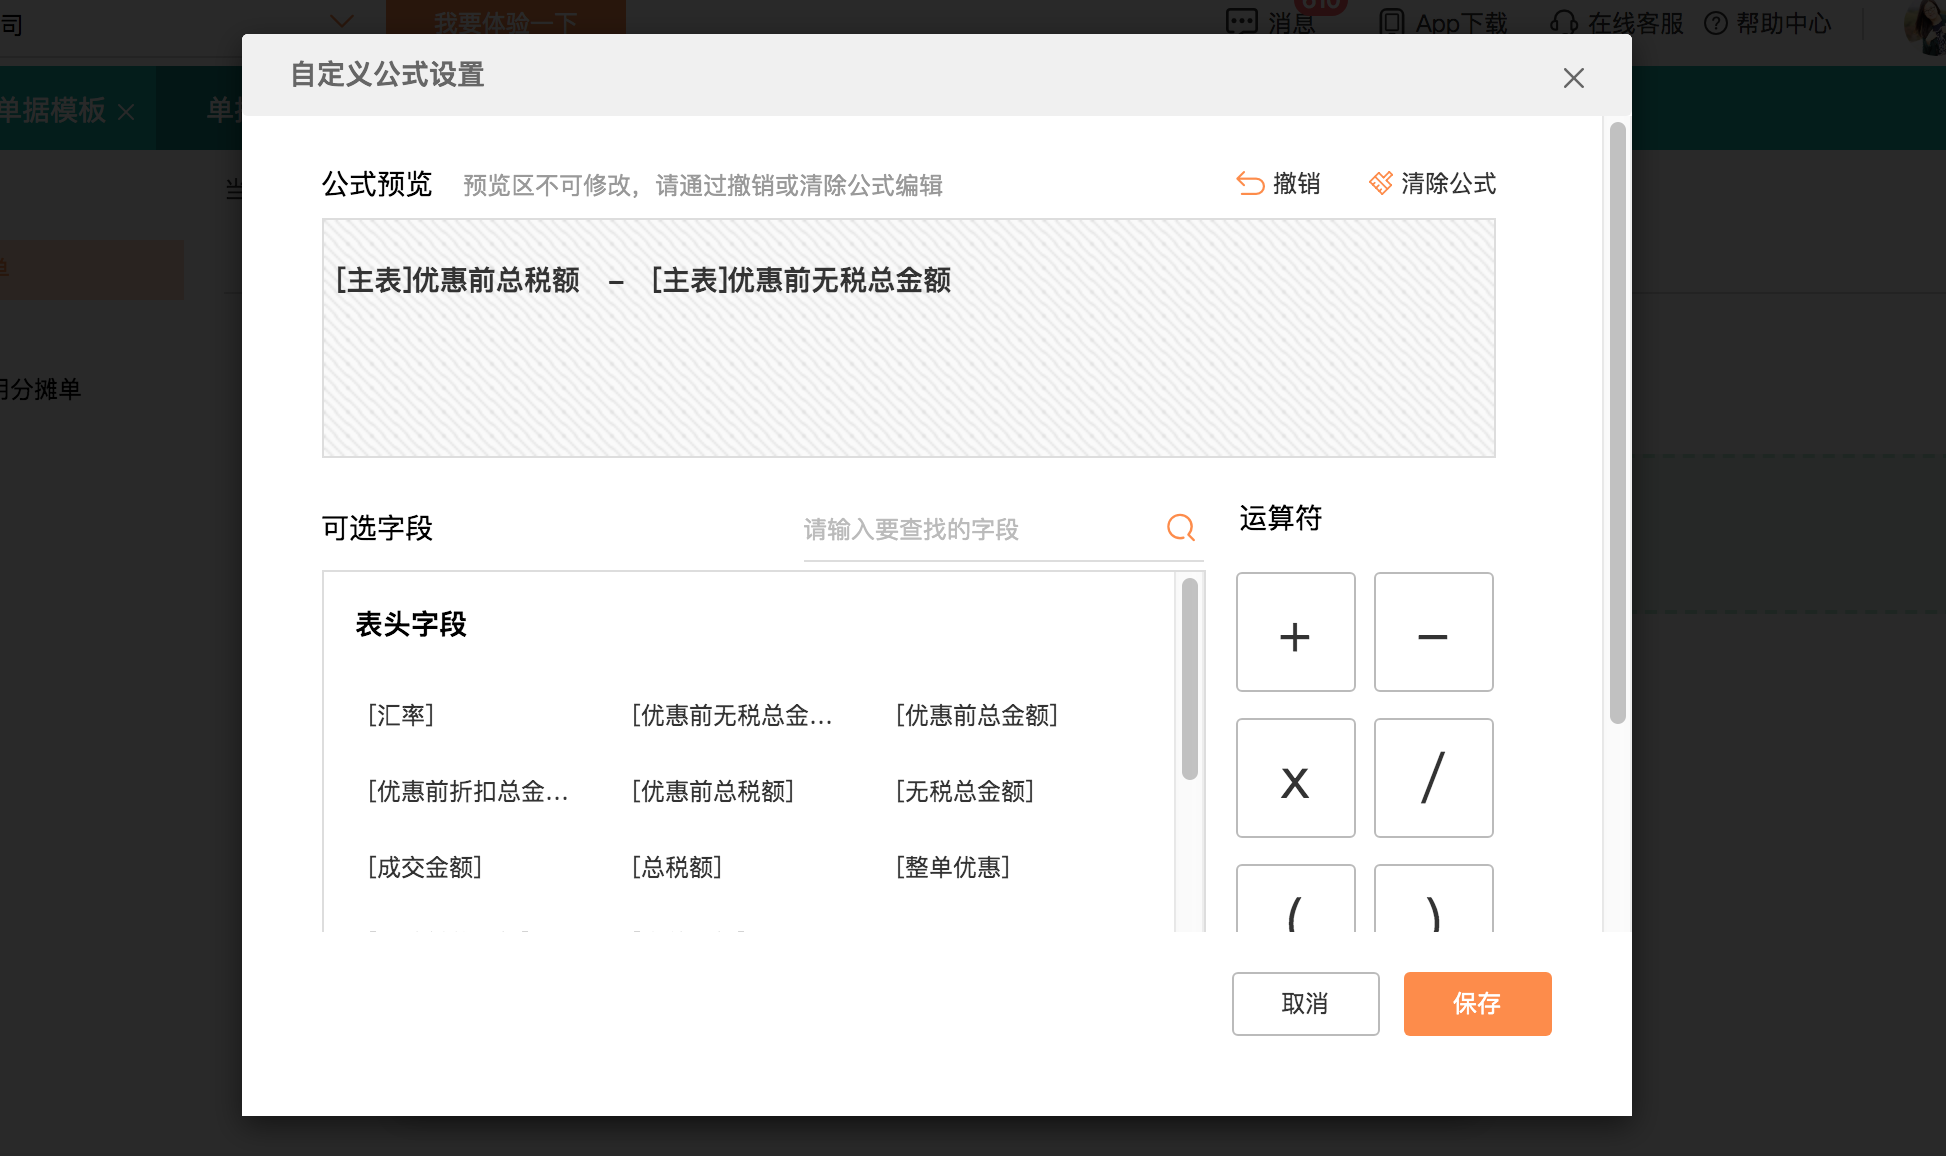
Task: Select the [无税总金额] field
Action: click(963, 790)
